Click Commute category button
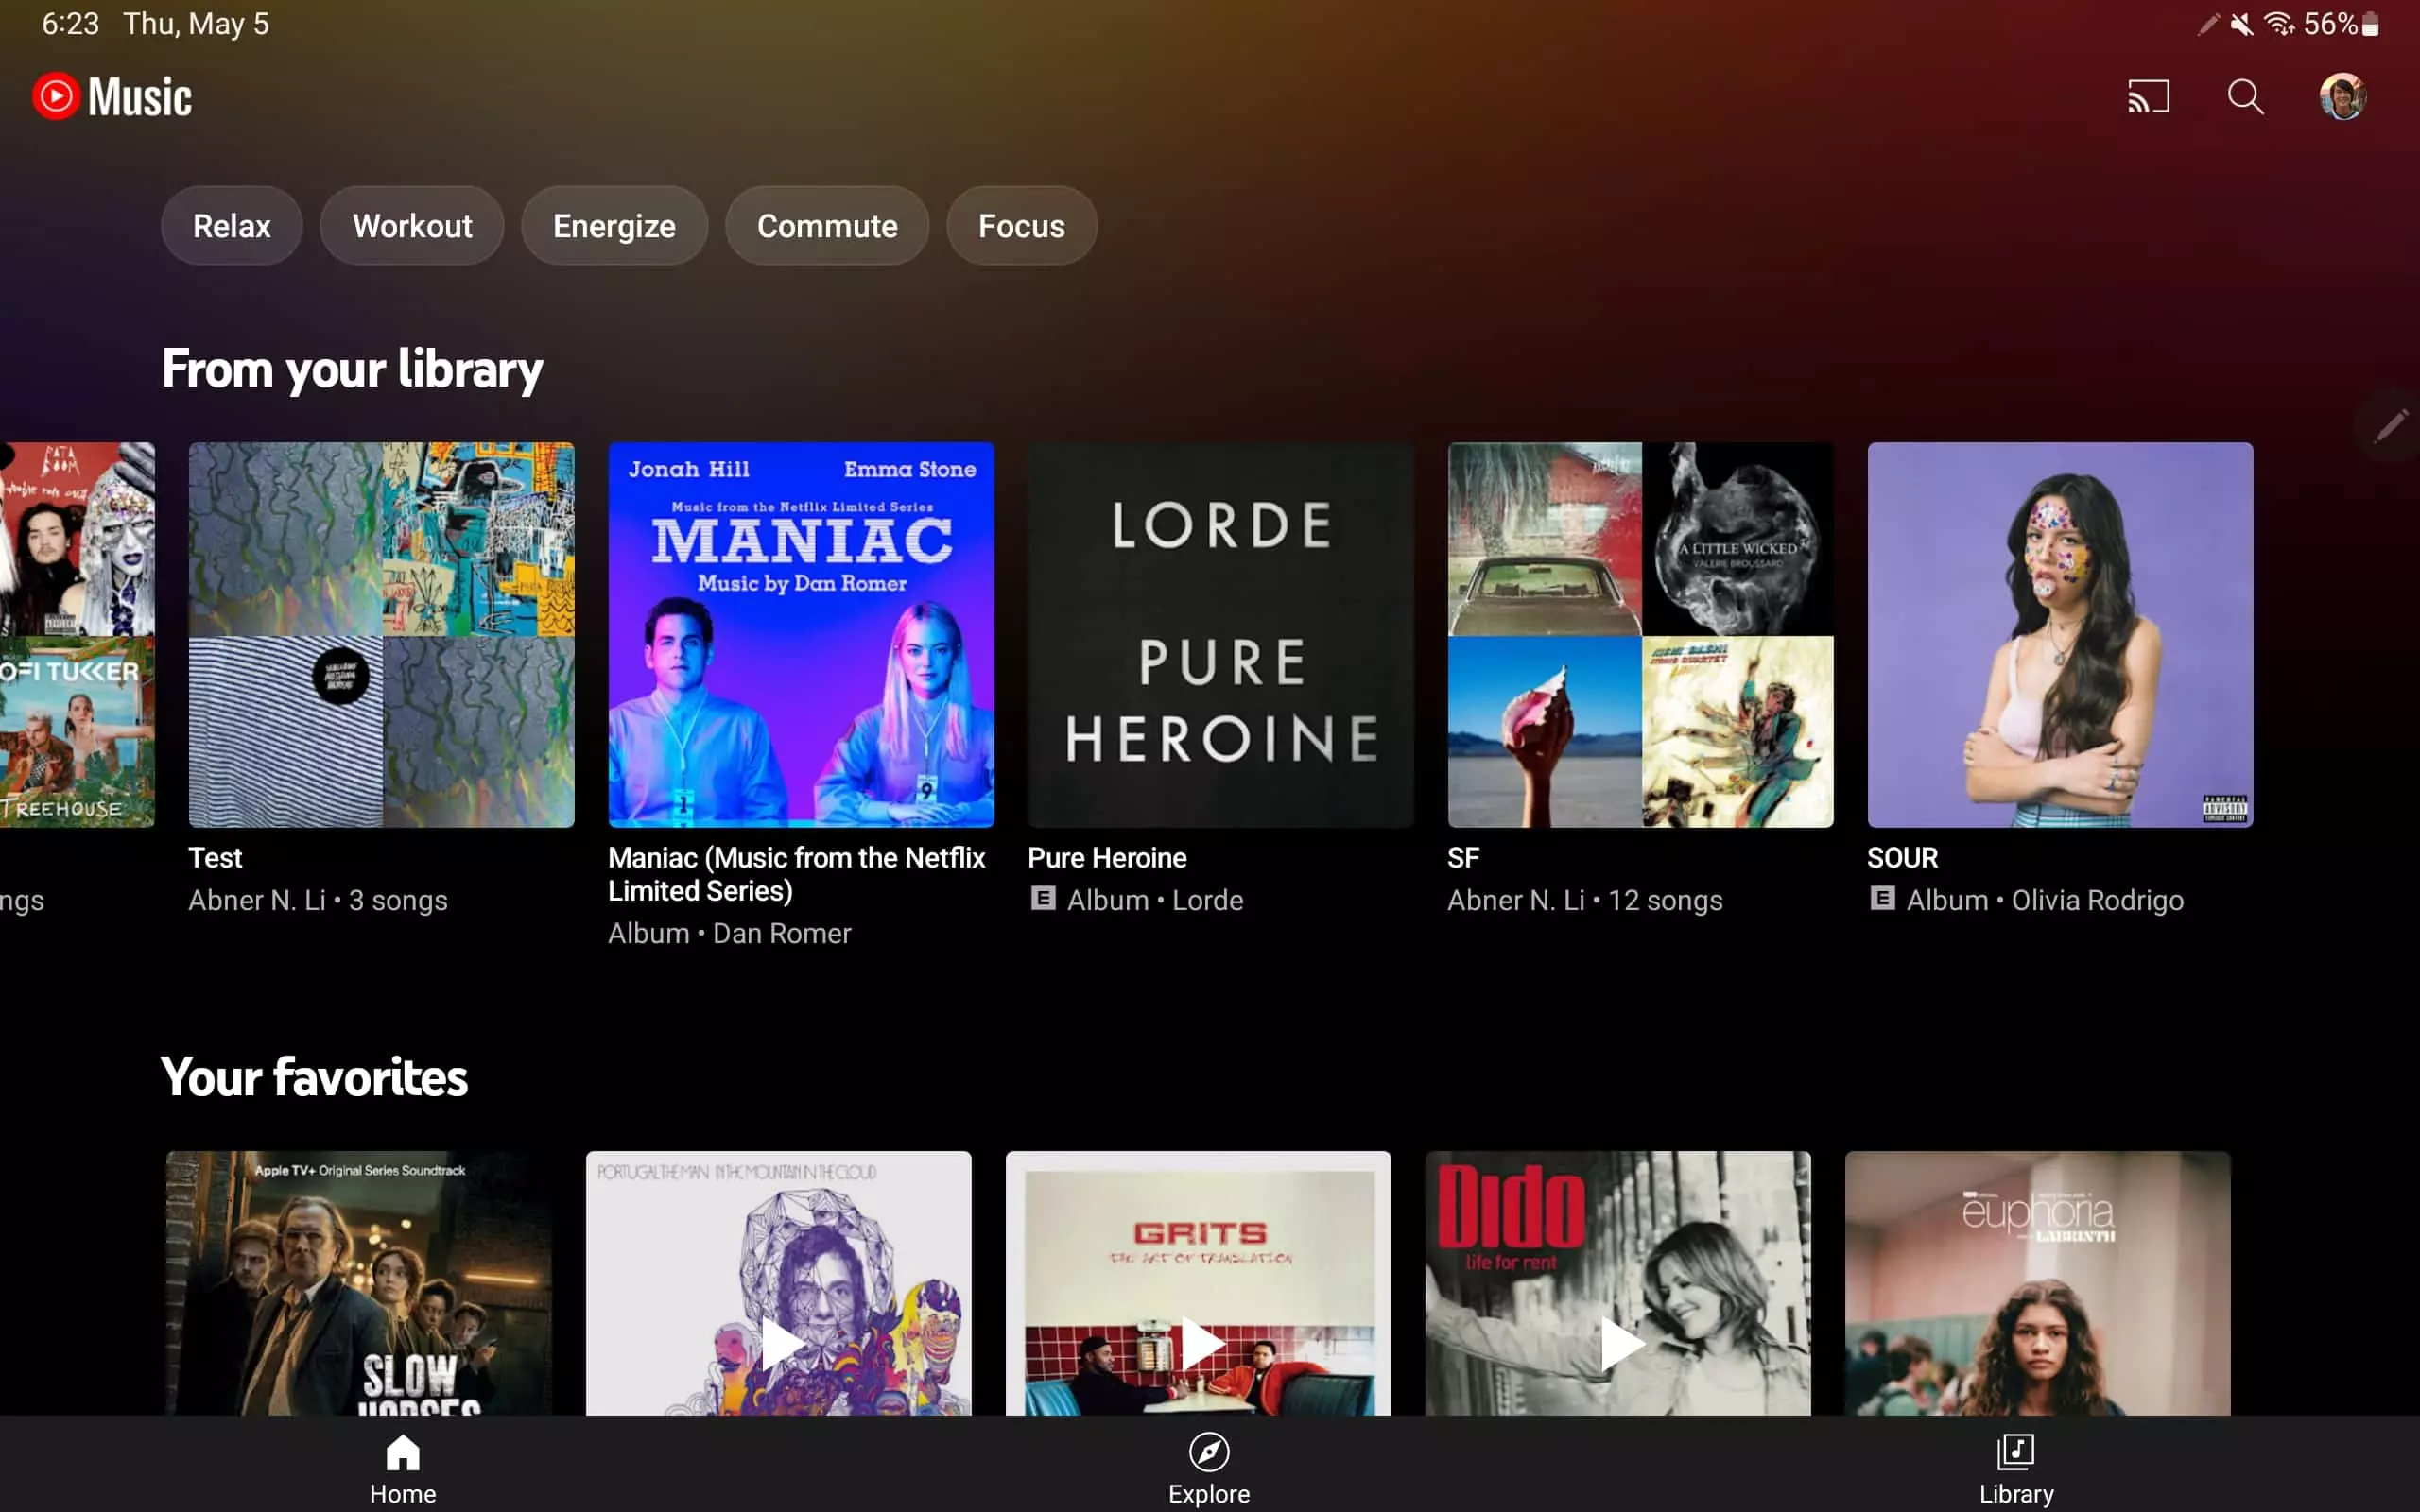 pos(826,225)
